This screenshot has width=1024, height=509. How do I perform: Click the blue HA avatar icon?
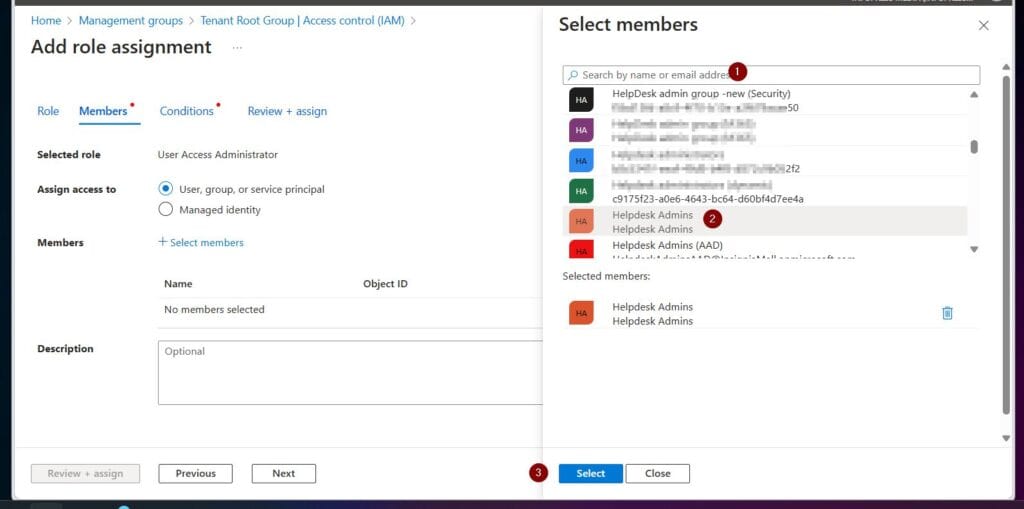[581, 161]
